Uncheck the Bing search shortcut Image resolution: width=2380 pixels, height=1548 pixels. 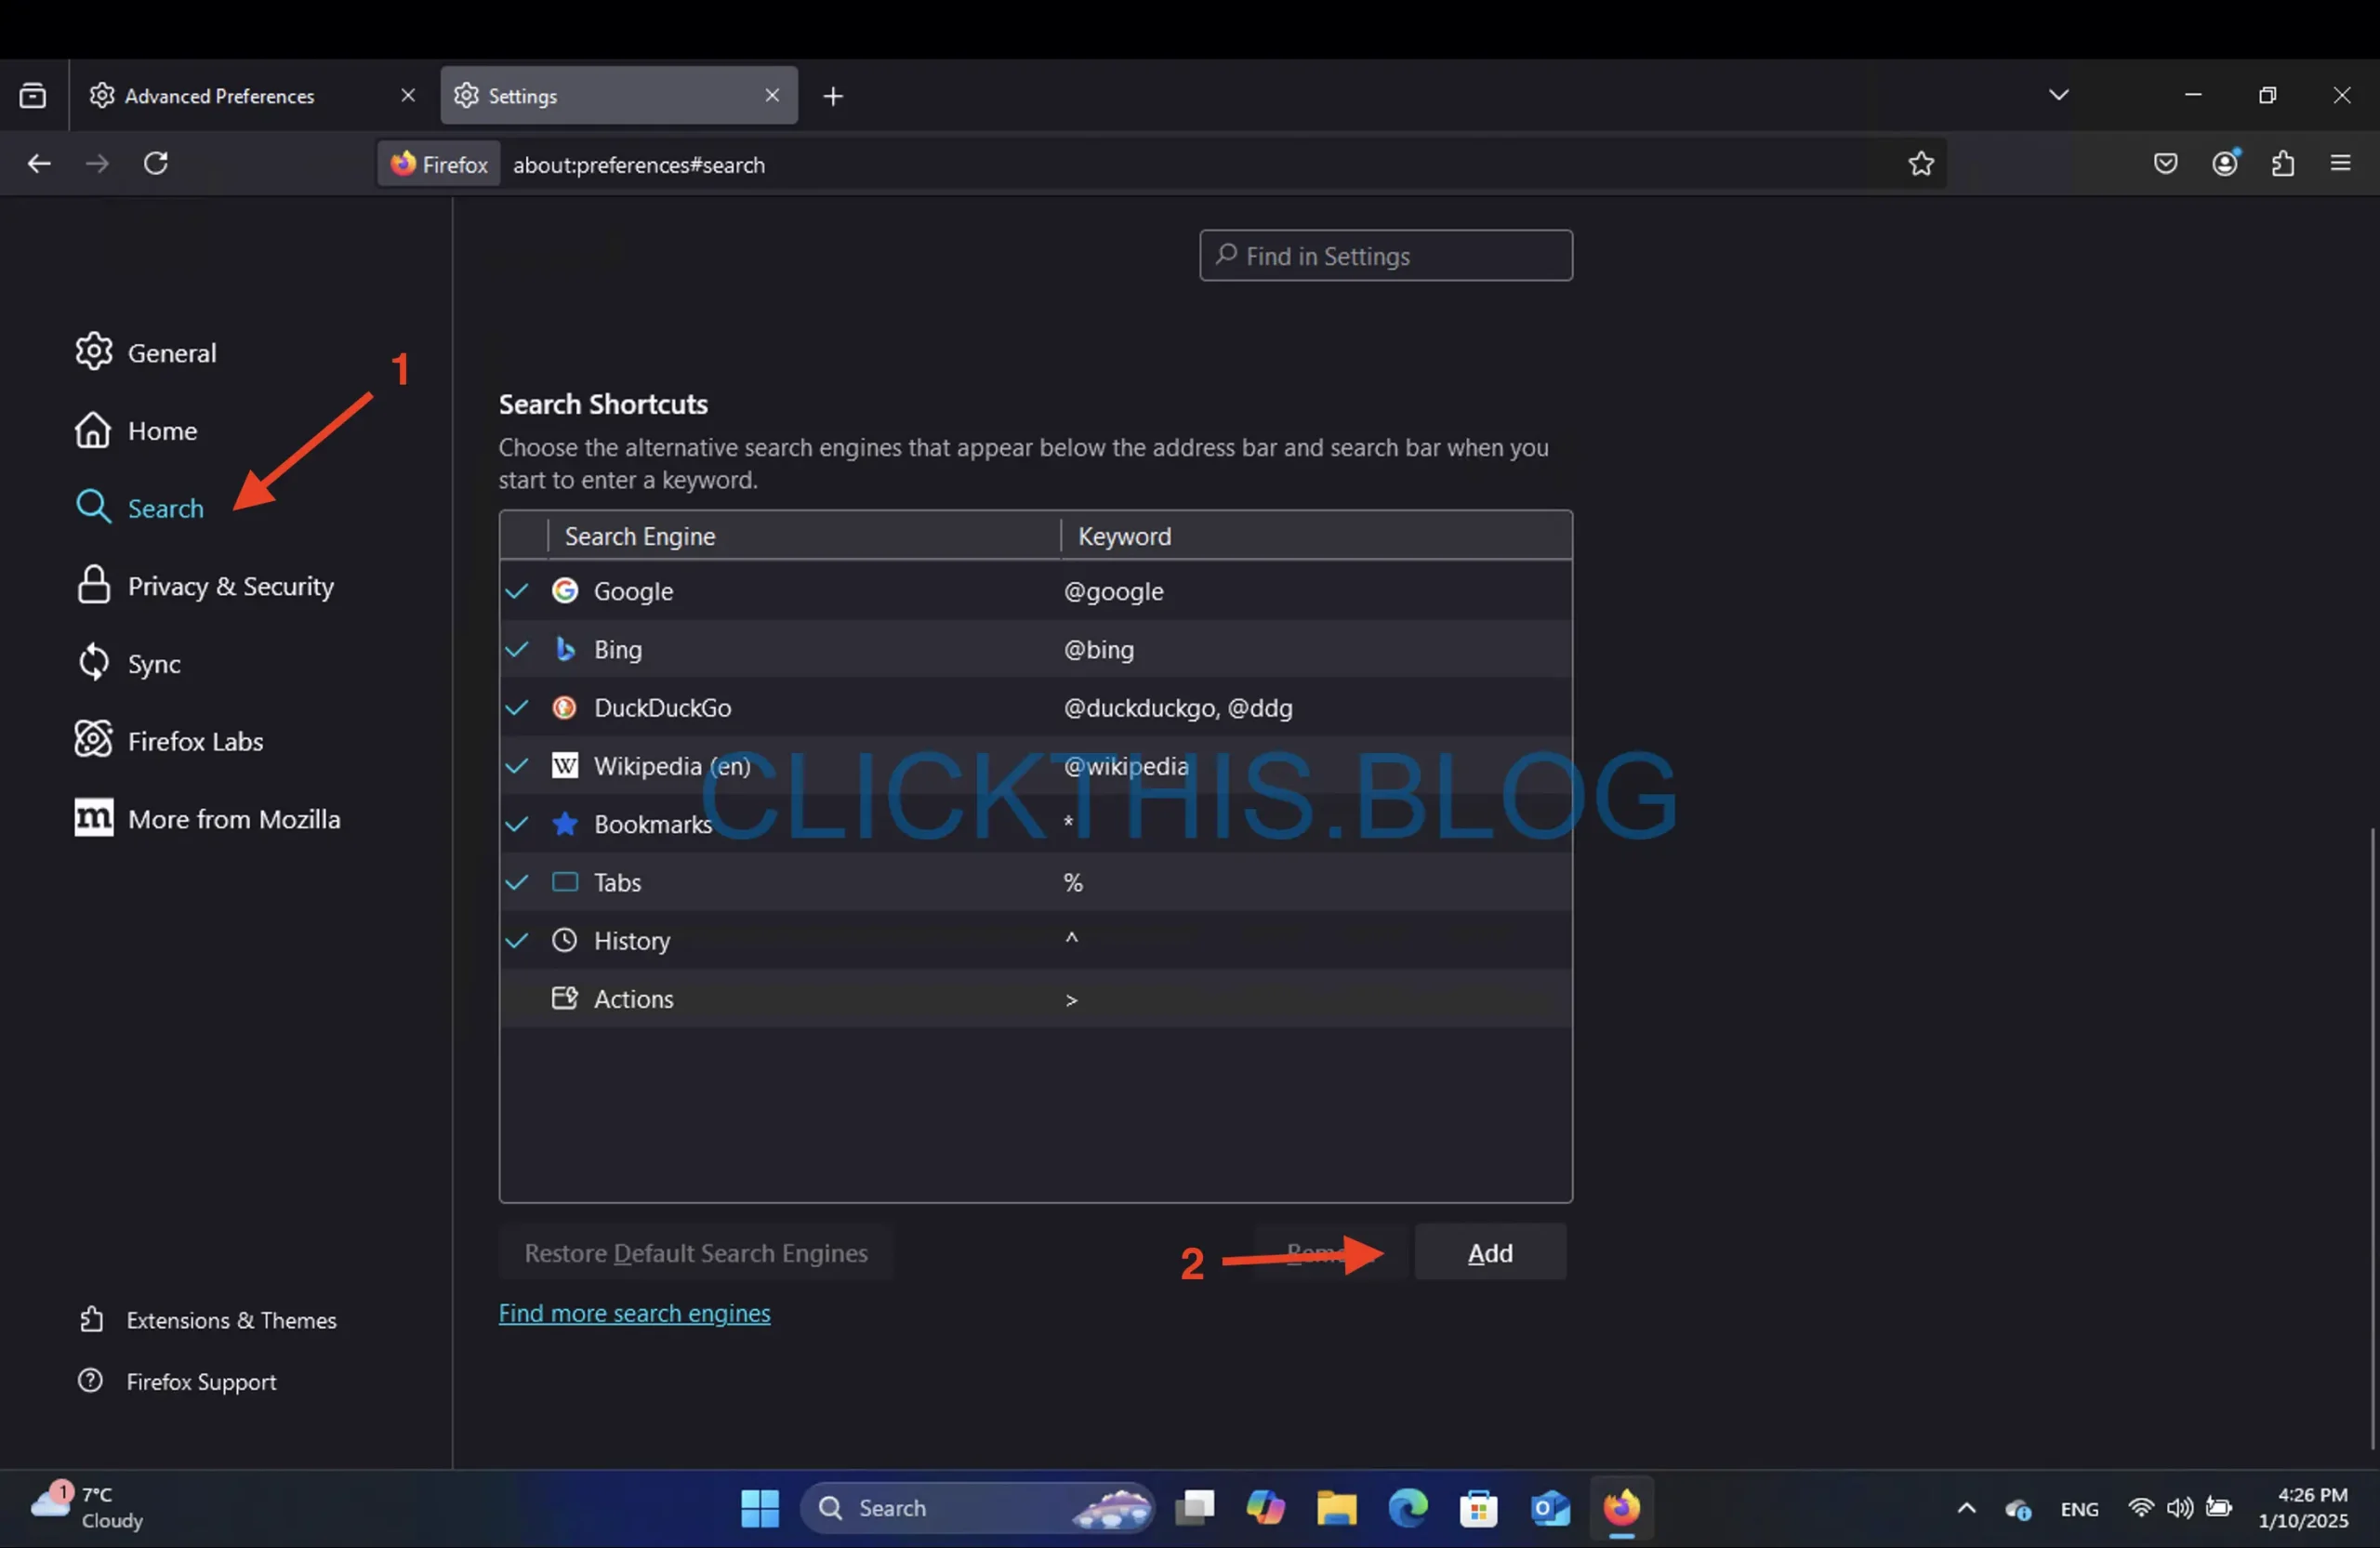click(x=517, y=649)
